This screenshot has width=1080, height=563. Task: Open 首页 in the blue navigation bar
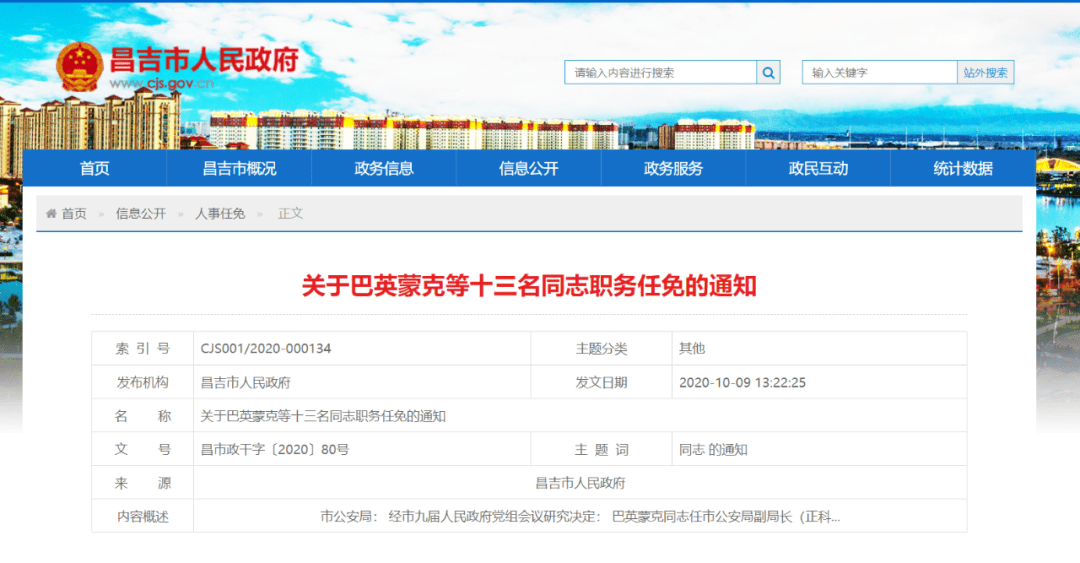[x=95, y=169]
